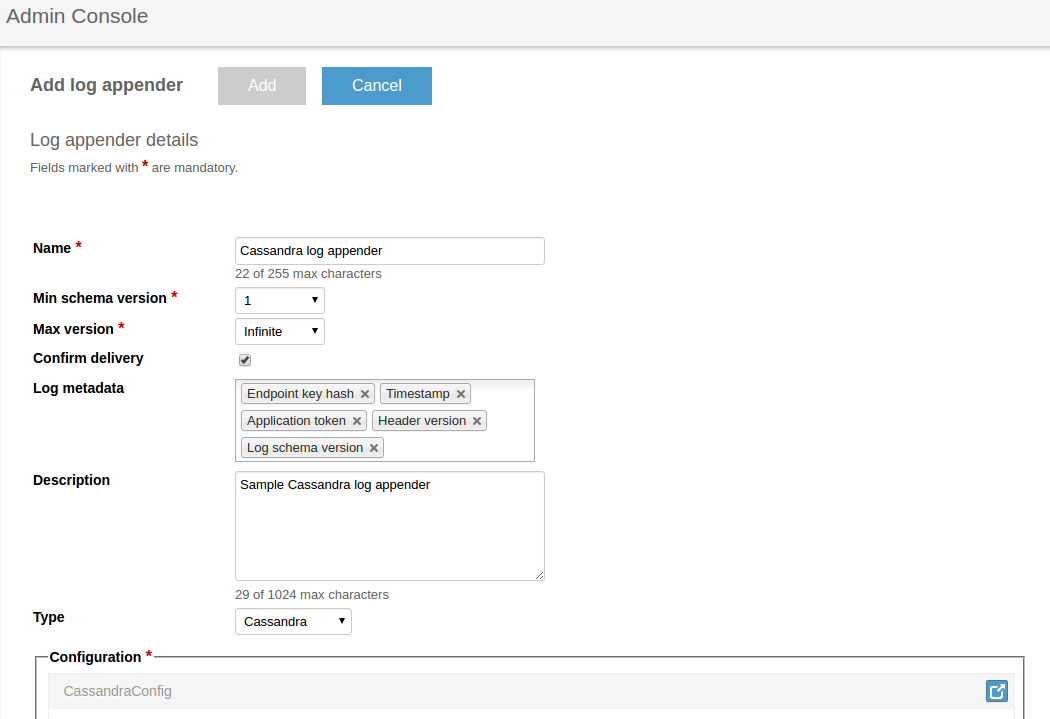Click inside the Name text field
Image resolution: width=1050 pixels, height=719 pixels.
389,250
